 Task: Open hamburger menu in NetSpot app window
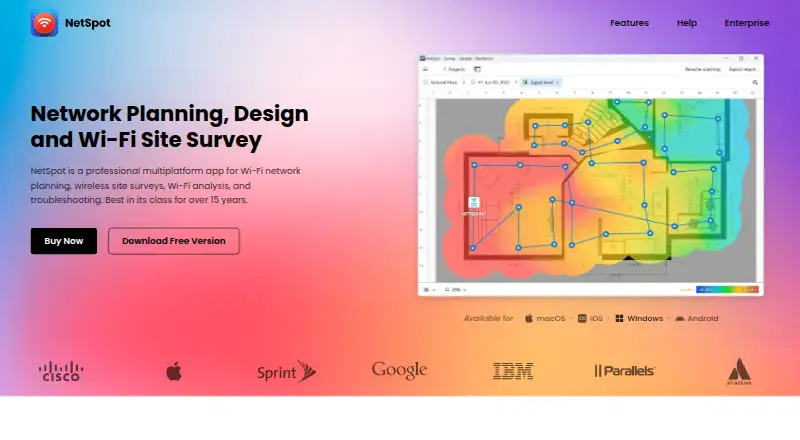[x=426, y=69]
